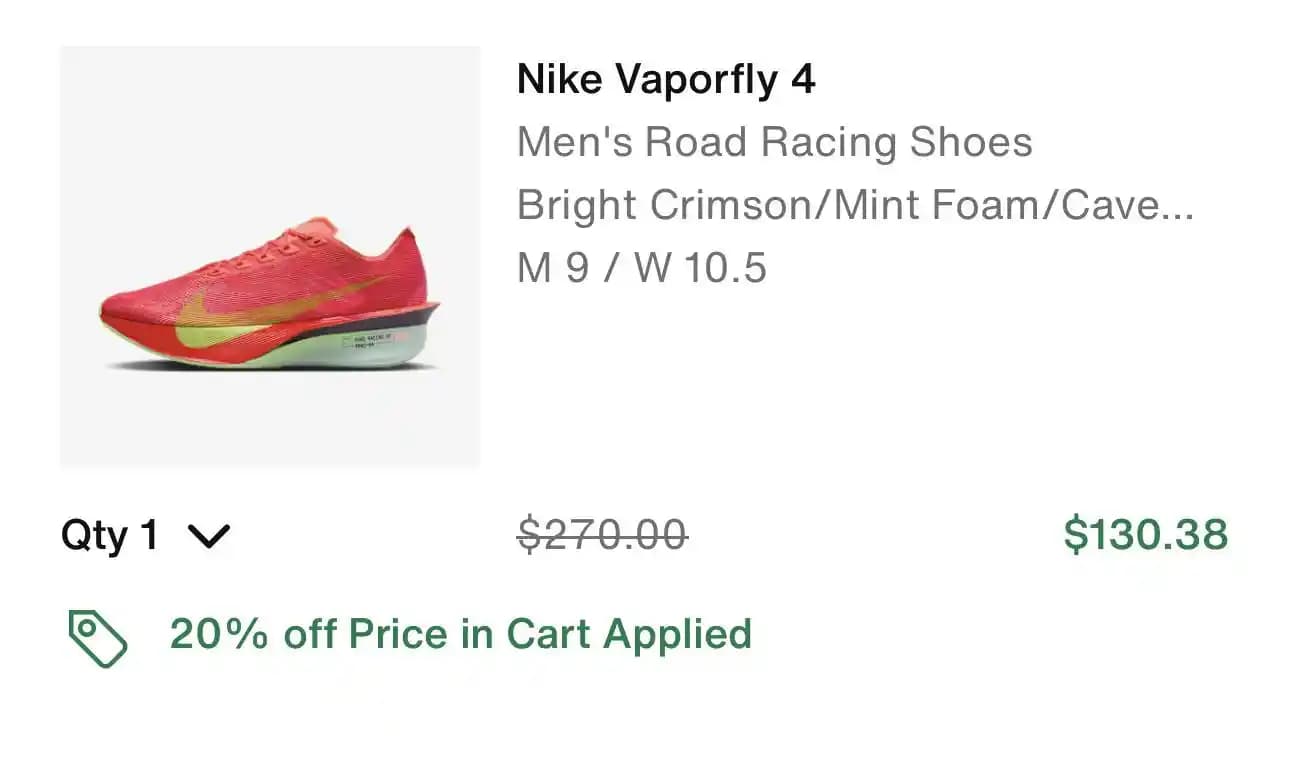Viewport: 1290px width, 774px height.
Task: Click the truncated Bright Crimson color description
Action: pyautogui.click(x=855, y=204)
